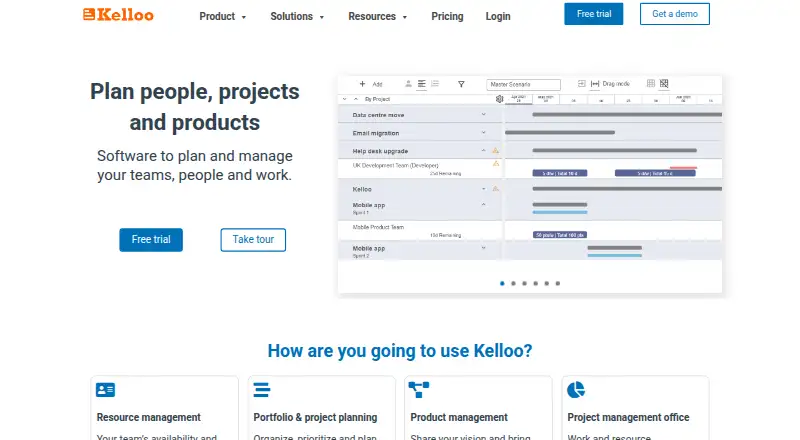Open the Product management card title
Screen dimensions: 800x440
tap(459, 418)
